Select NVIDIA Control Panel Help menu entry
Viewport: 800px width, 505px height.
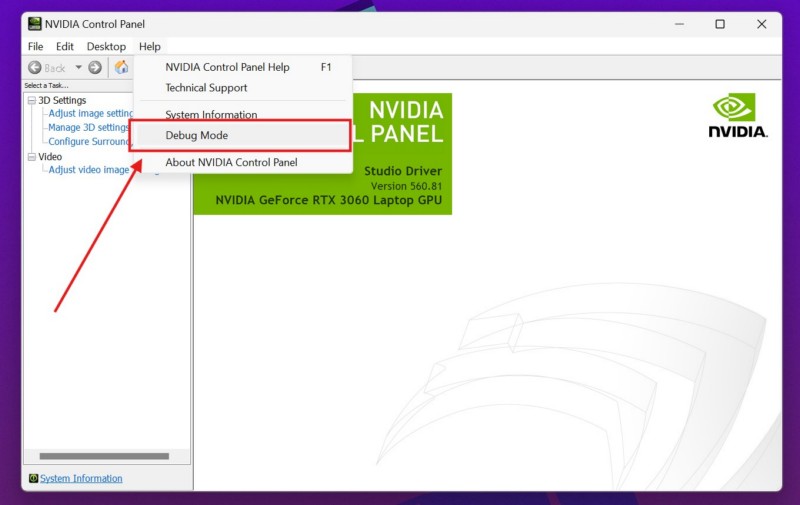click(227, 67)
